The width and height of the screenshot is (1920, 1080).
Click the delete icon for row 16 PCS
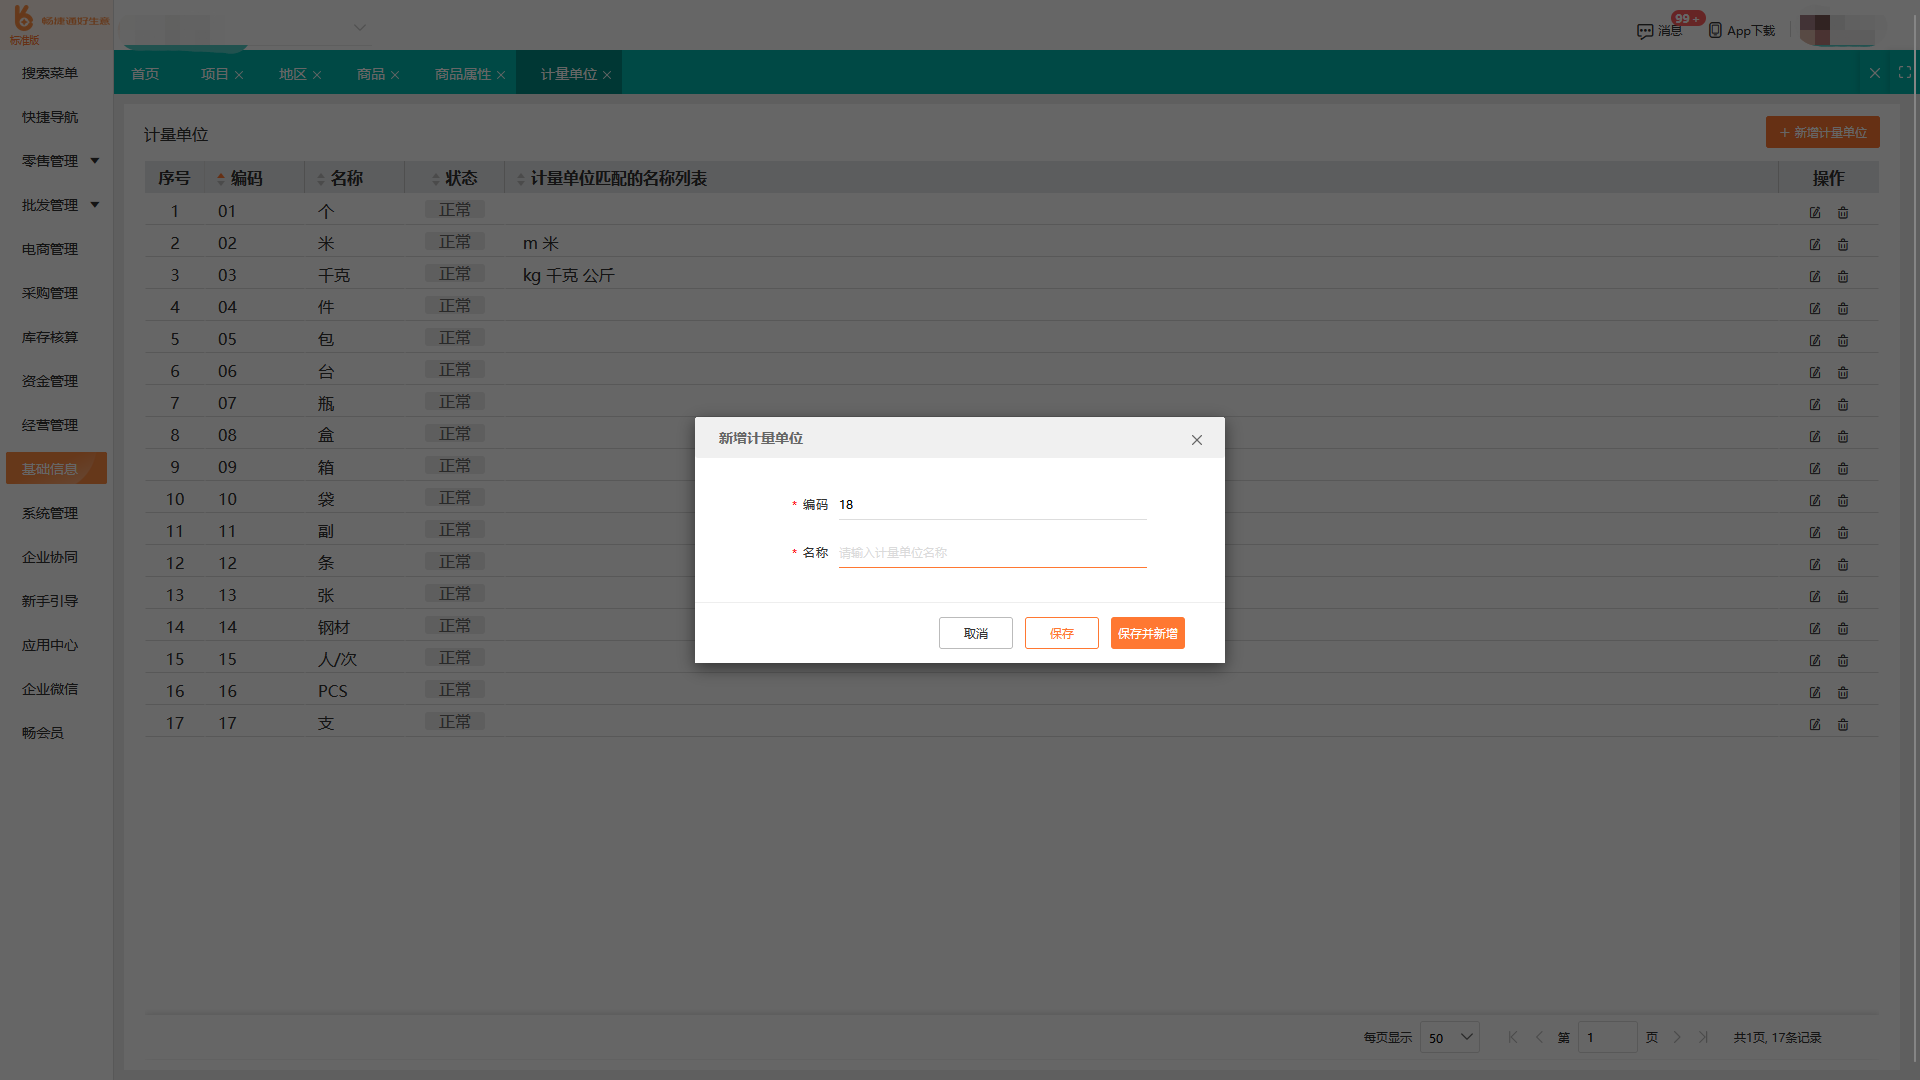(x=1844, y=691)
